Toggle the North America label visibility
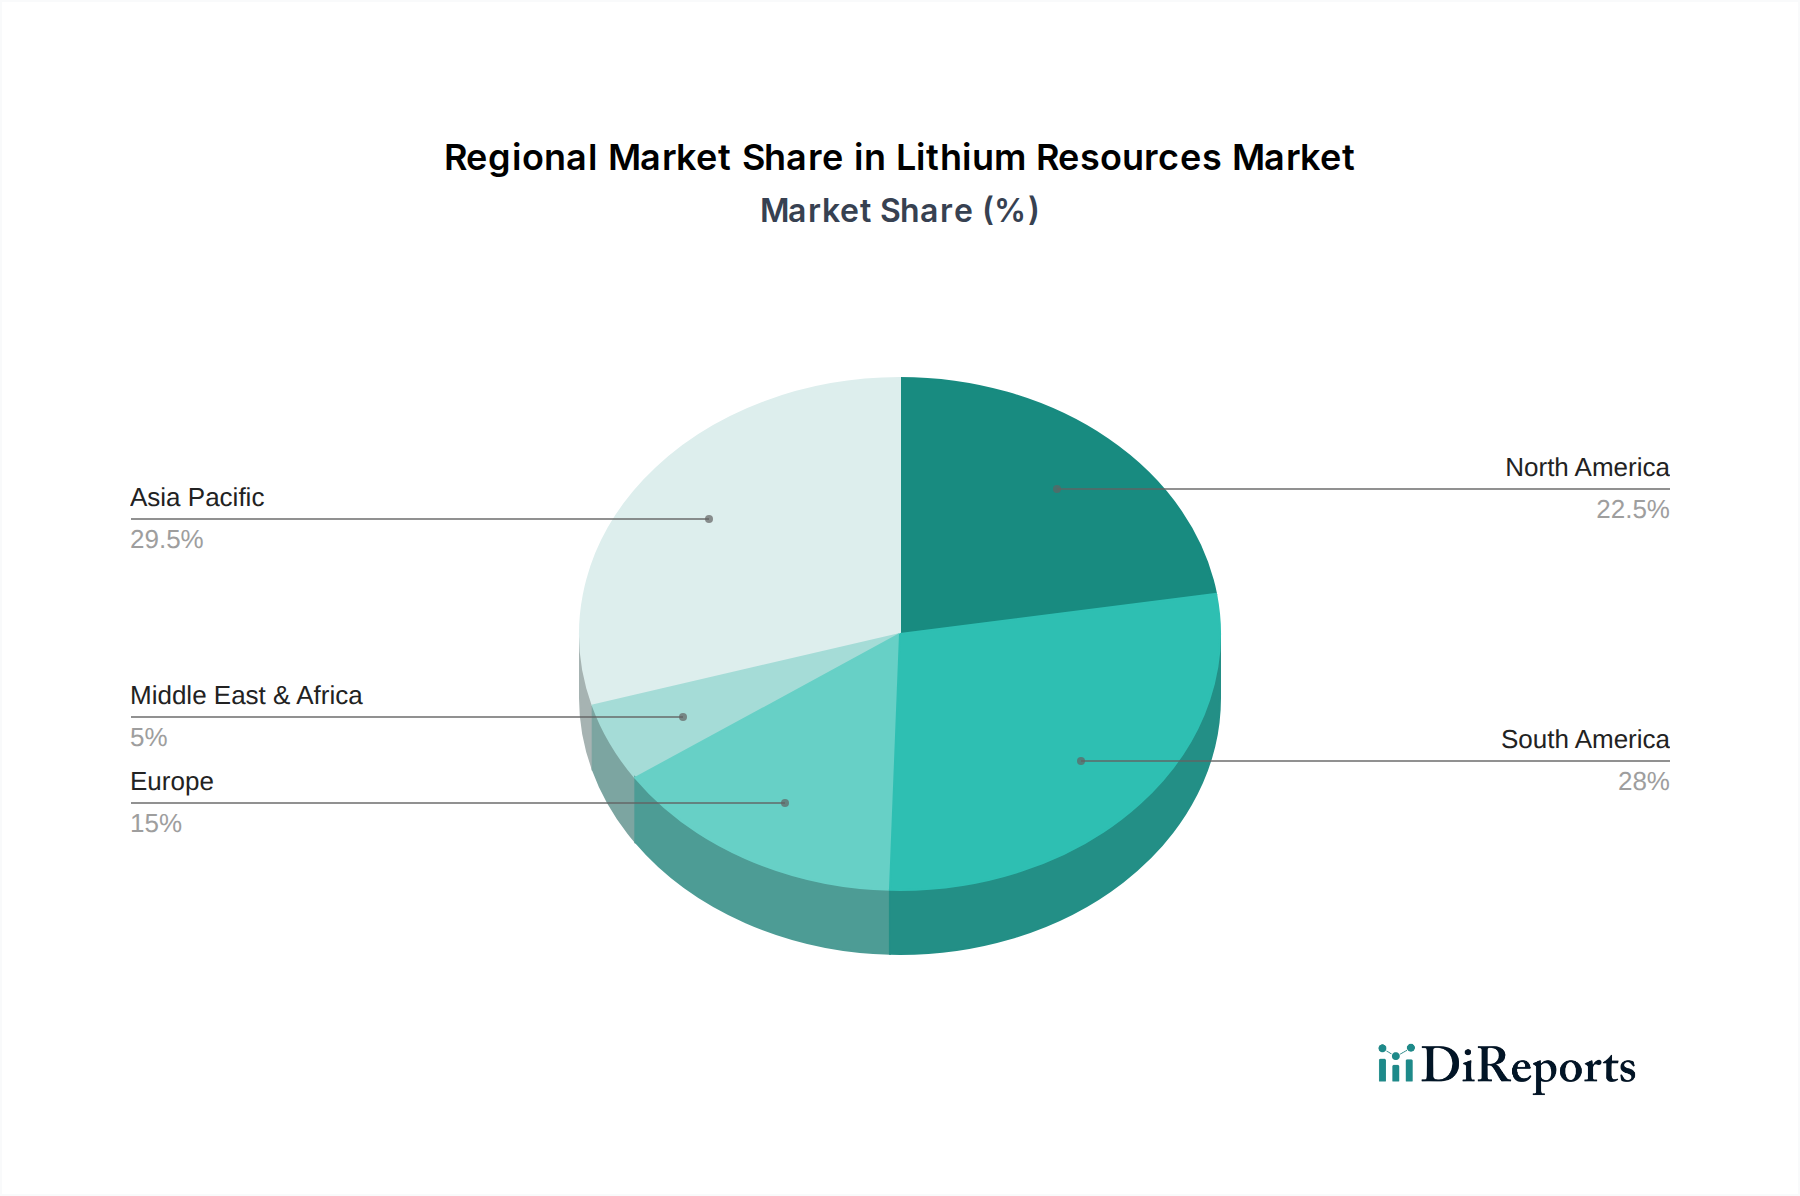Viewport: 1800px width, 1196px height. tap(1587, 468)
